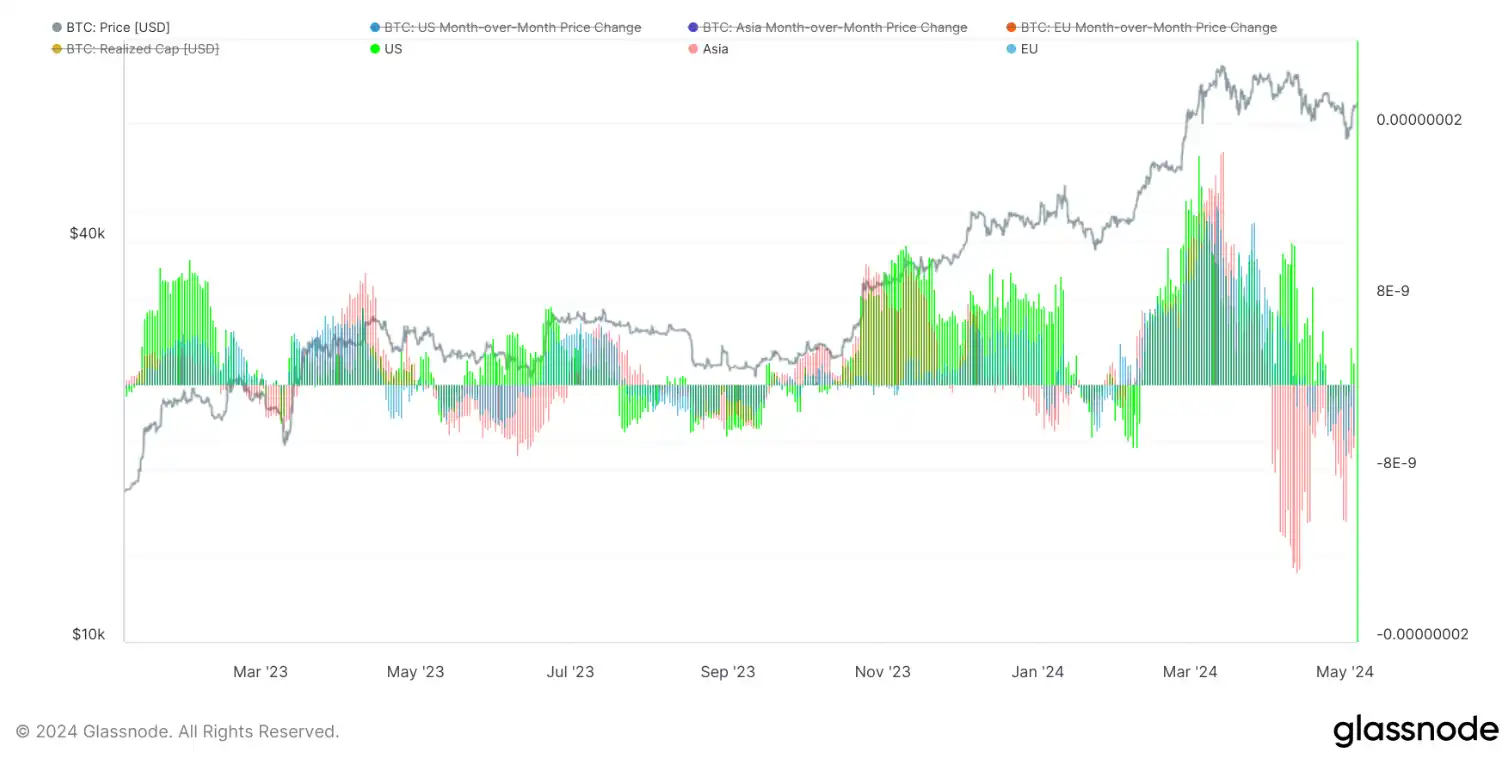Enable the BTC: Asia Month-over-Month Price Change series

[834, 28]
